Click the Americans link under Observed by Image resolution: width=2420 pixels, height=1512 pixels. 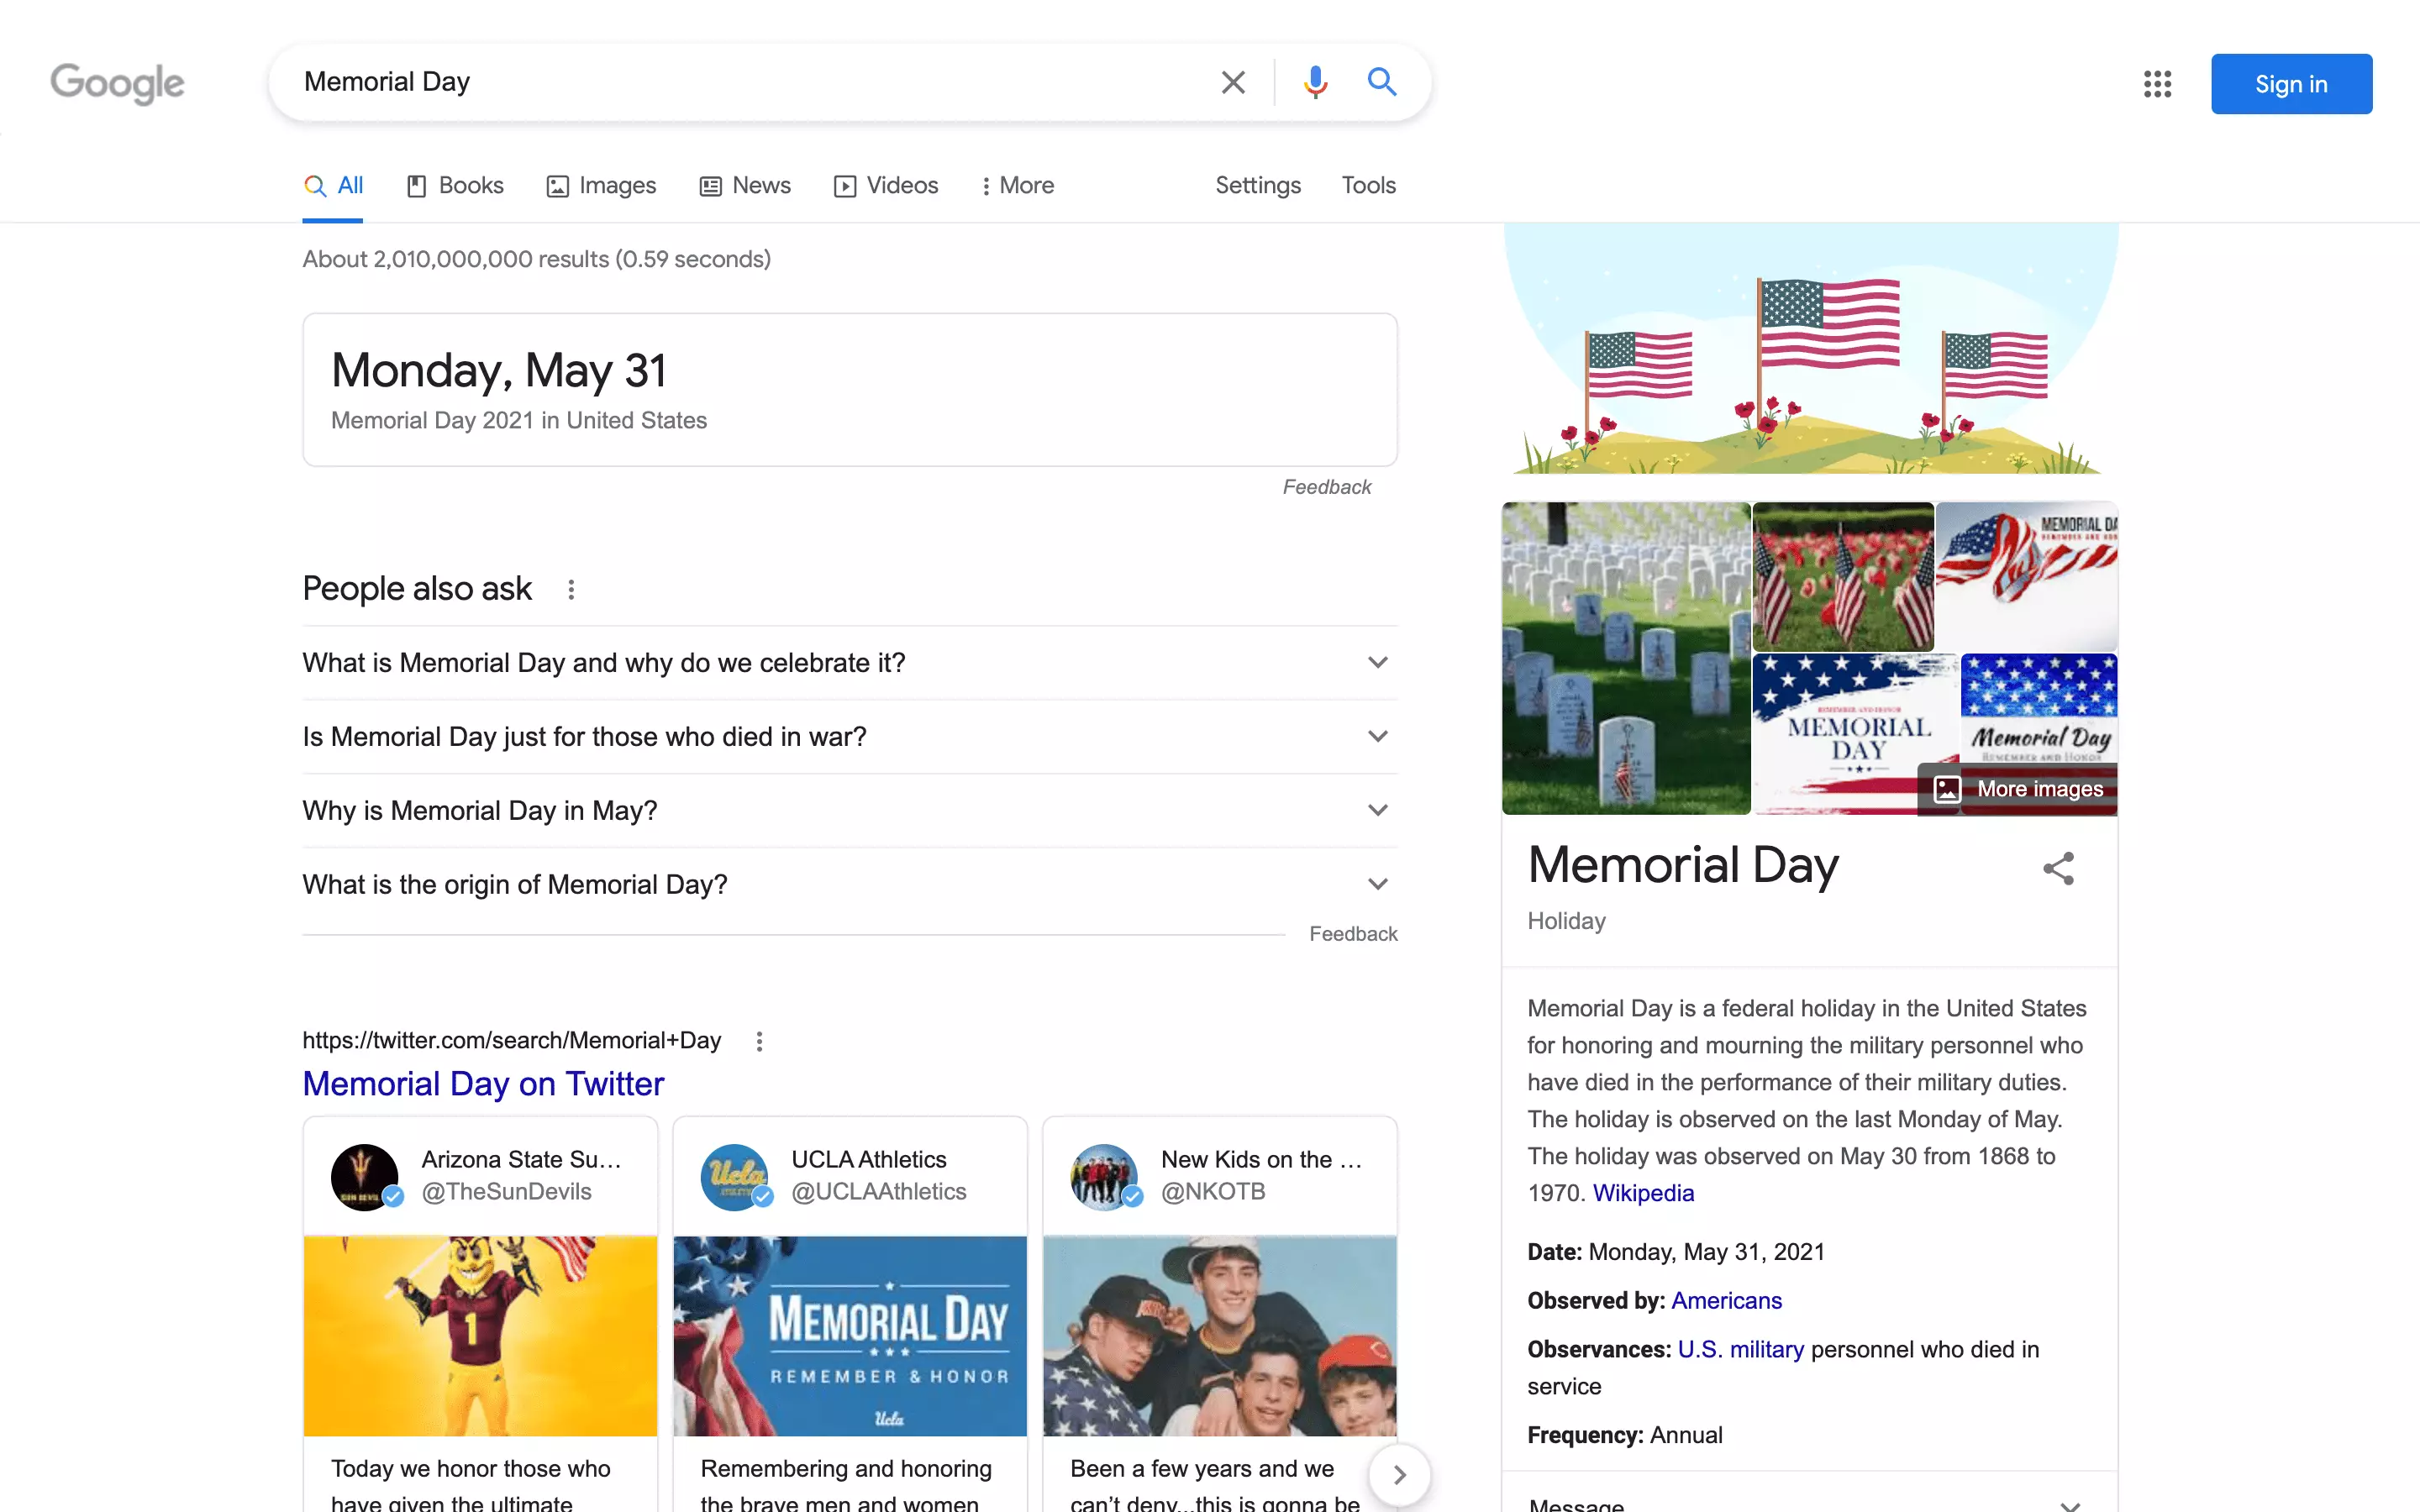click(x=1727, y=1301)
